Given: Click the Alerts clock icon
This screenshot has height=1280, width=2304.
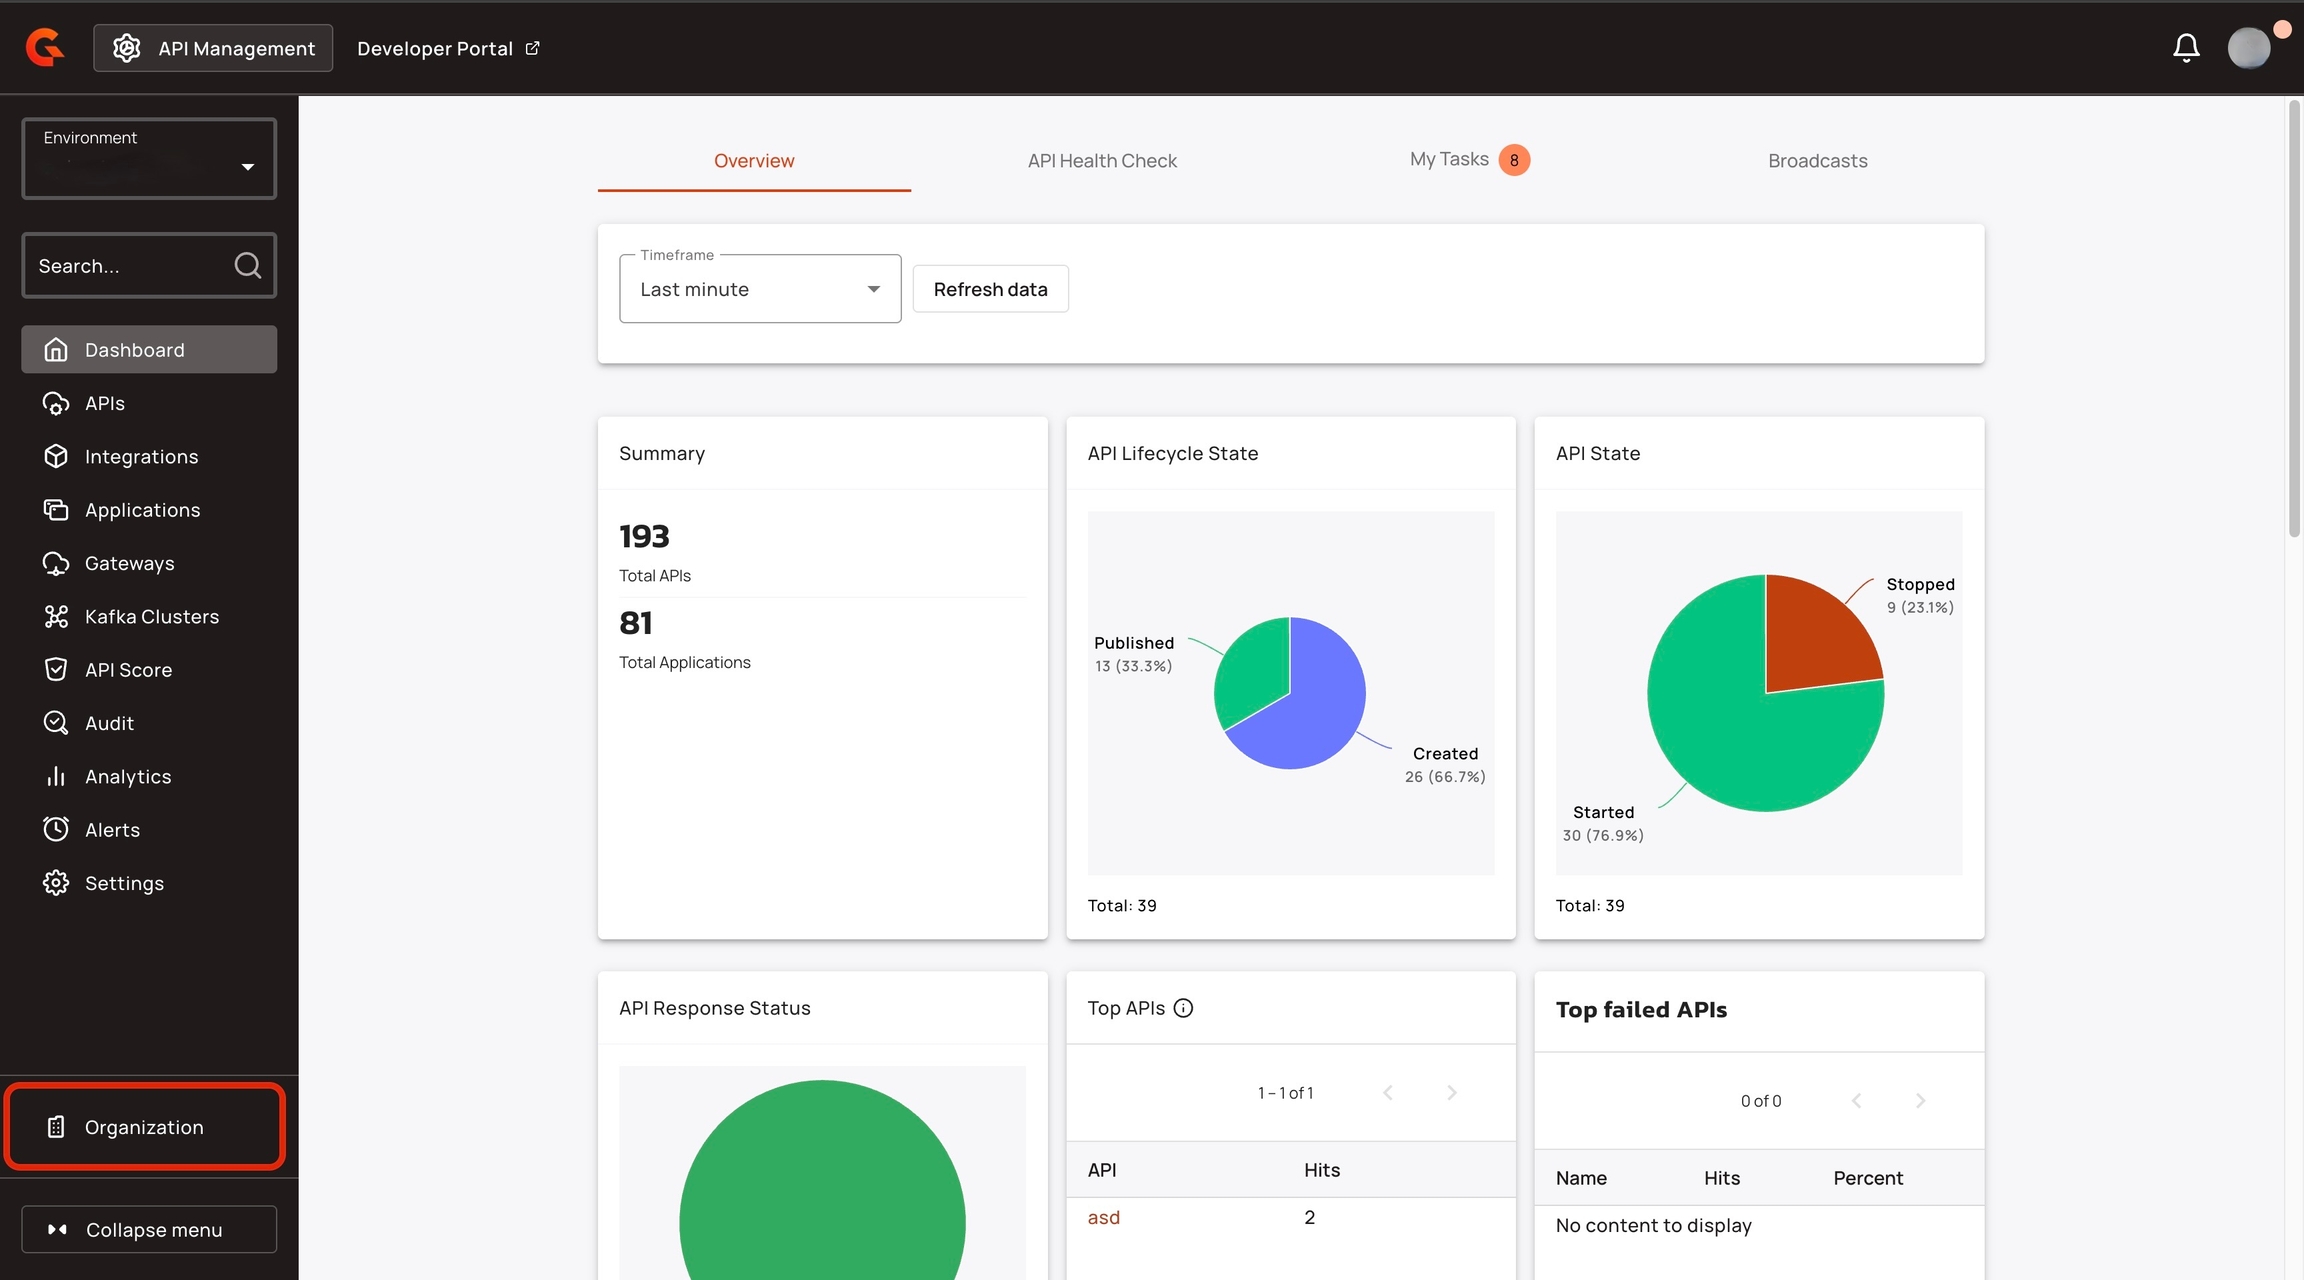Looking at the screenshot, I should pyautogui.click(x=56, y=830).
